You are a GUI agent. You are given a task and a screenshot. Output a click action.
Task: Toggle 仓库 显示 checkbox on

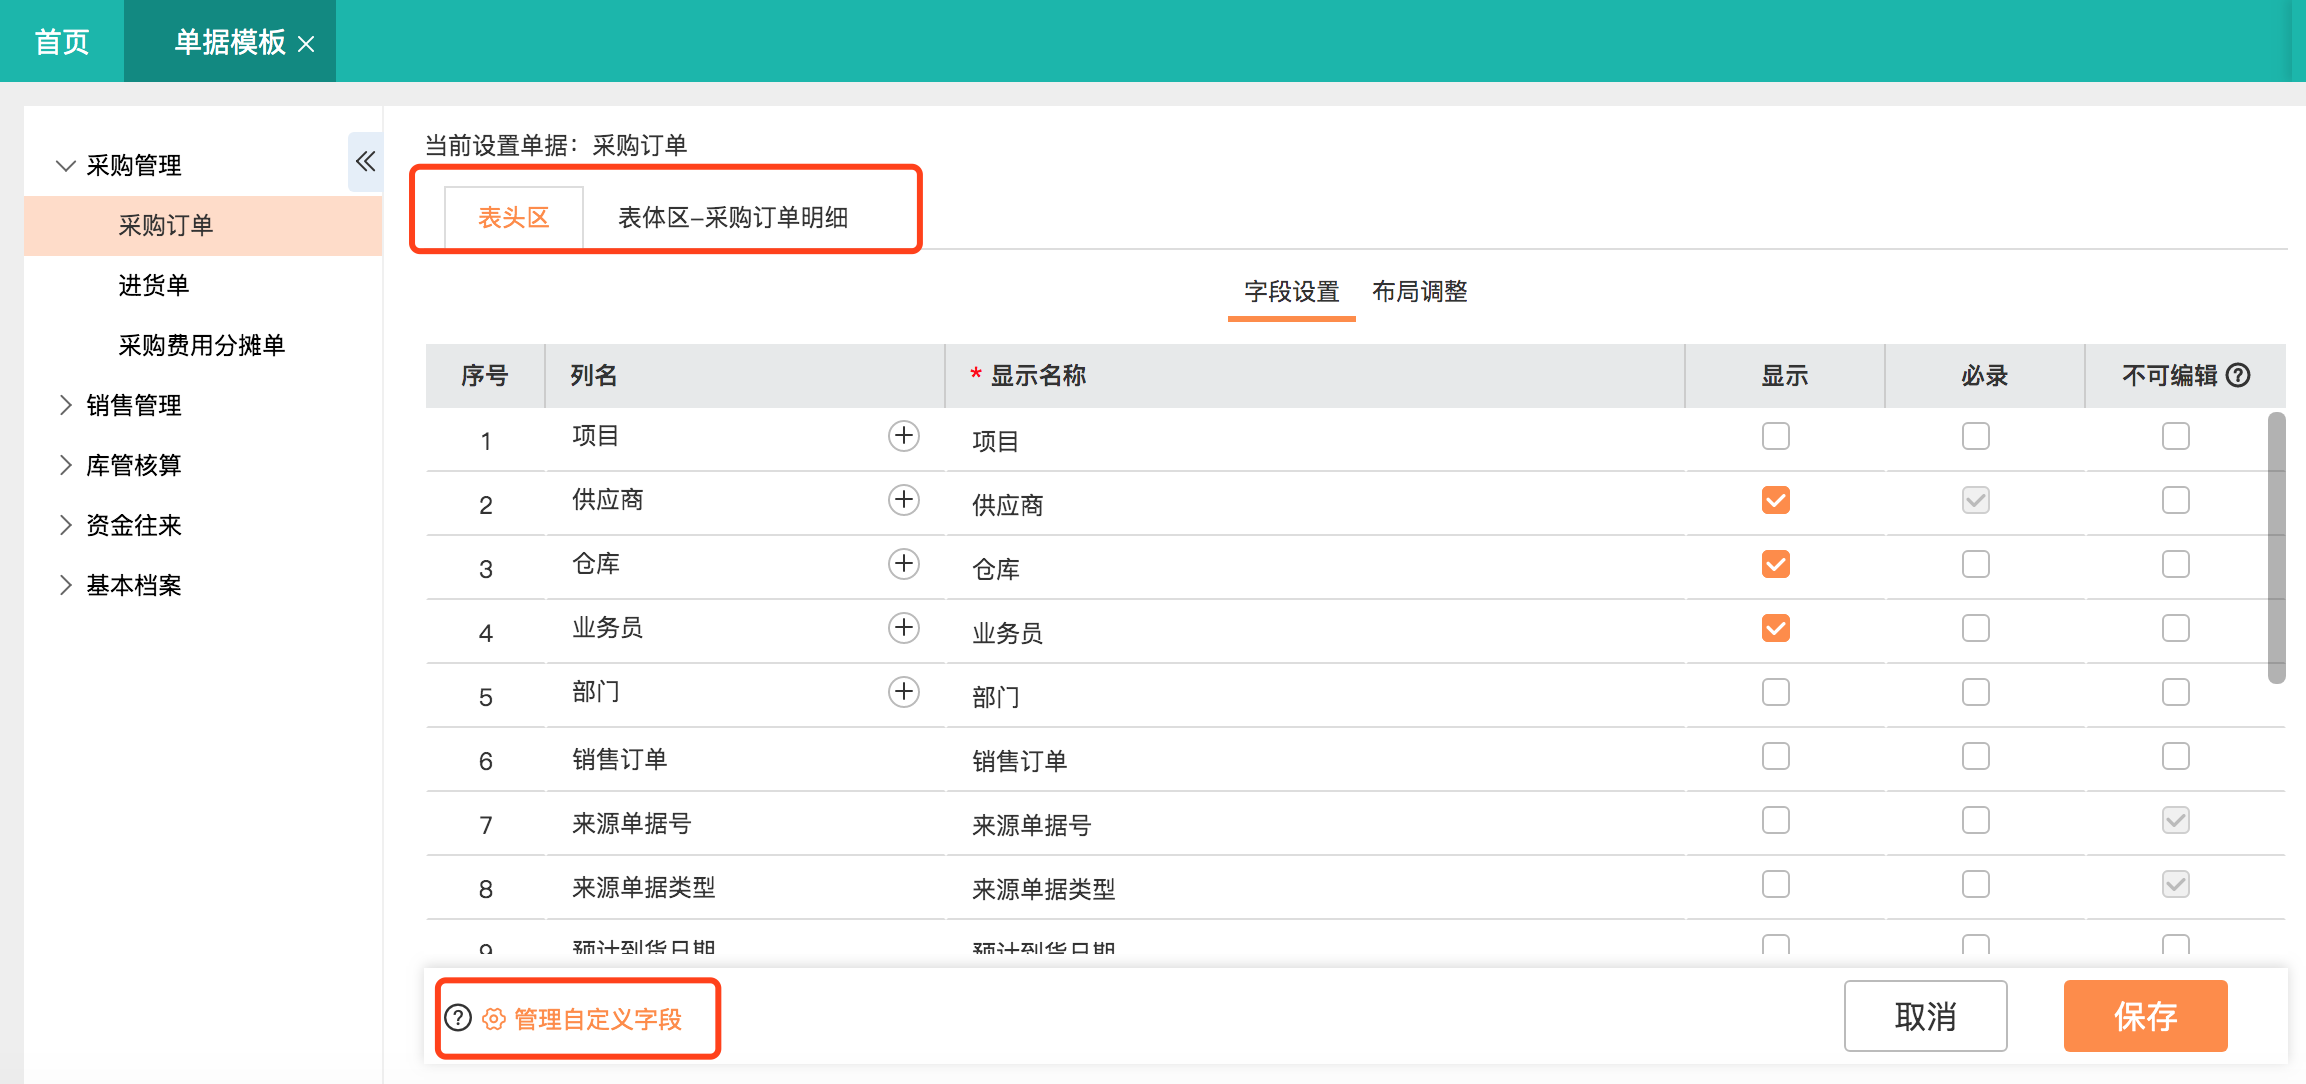[1777, 565]
